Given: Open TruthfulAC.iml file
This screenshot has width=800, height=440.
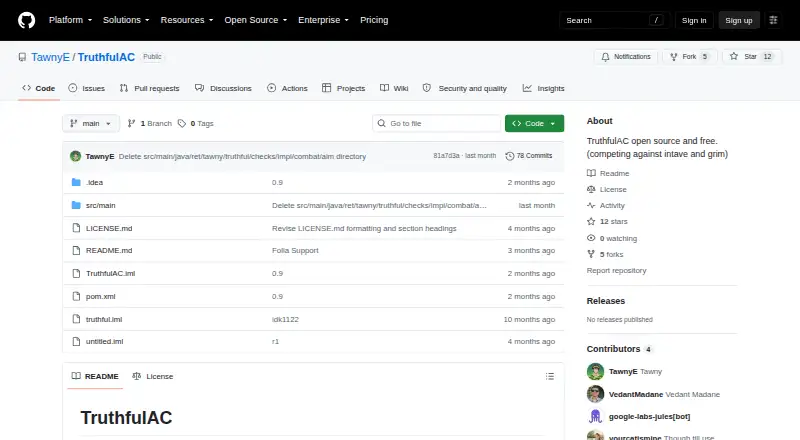Looking at the screenshot, I should click(111, 274).
